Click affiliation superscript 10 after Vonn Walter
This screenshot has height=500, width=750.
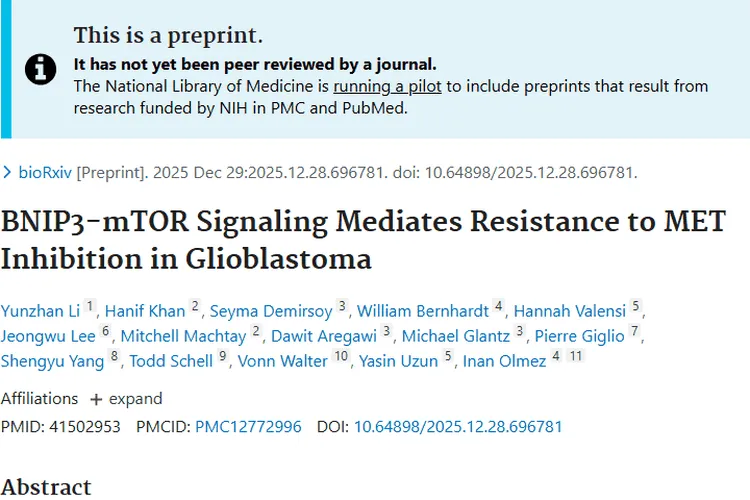pyautogui.click(x=341, y=356)
